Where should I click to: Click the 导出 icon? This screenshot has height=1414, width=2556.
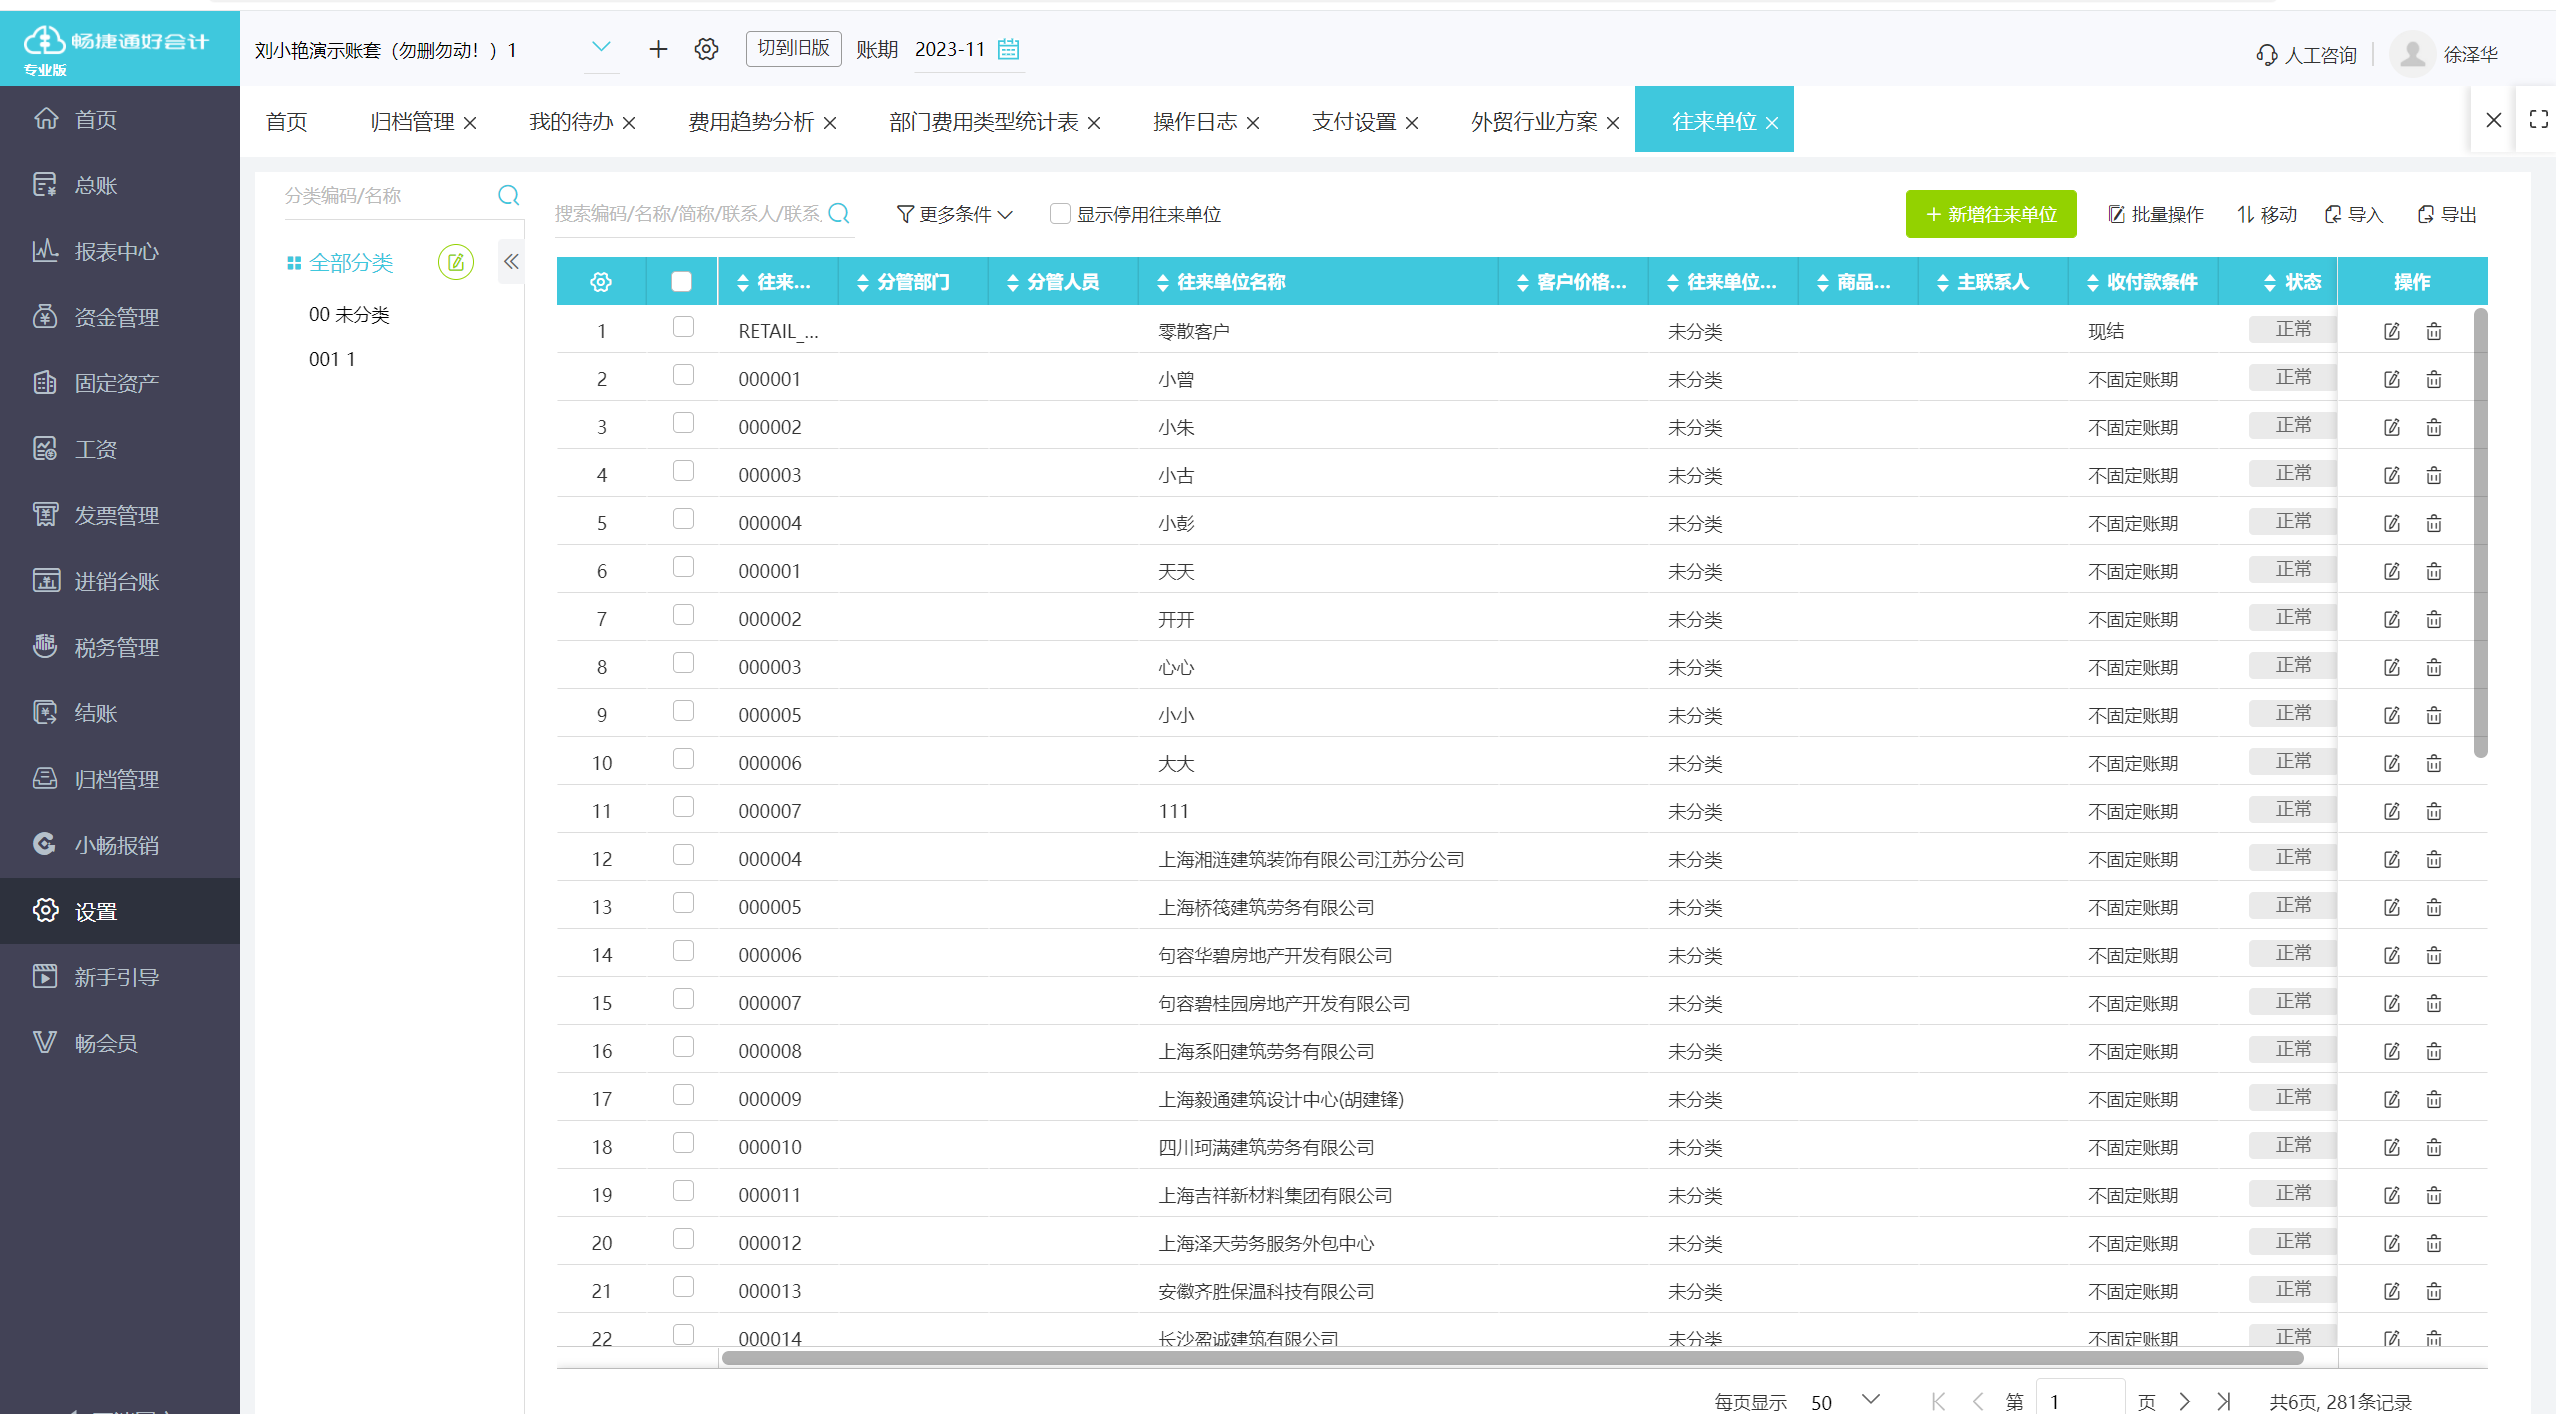click(2425, 214)
